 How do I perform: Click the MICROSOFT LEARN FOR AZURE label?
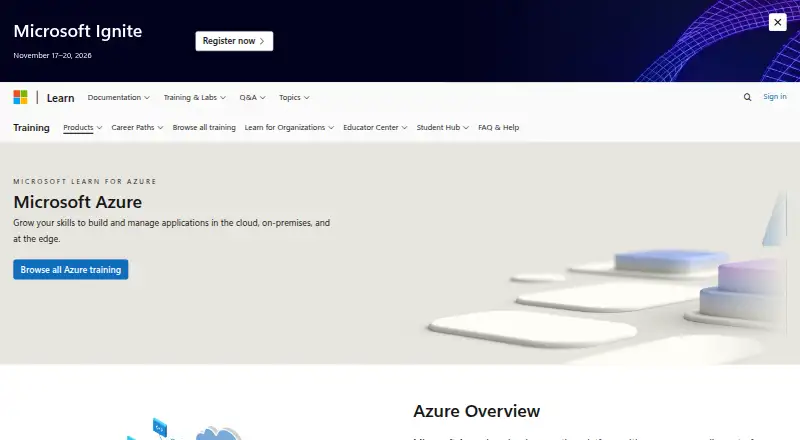(85, 181)
